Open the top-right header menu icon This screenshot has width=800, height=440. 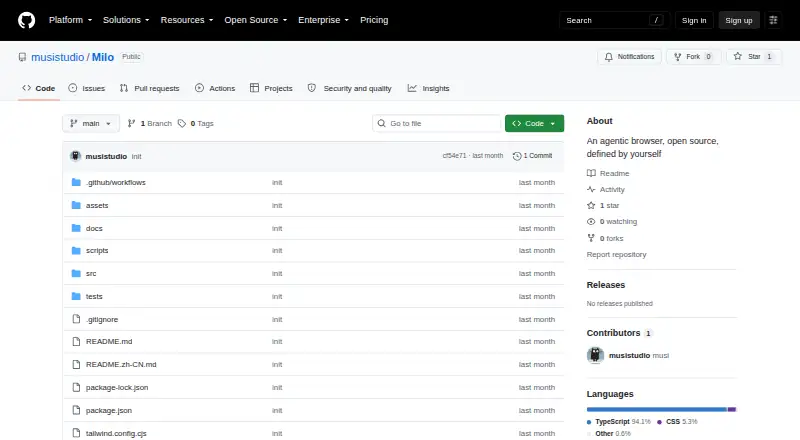point(773,20)
